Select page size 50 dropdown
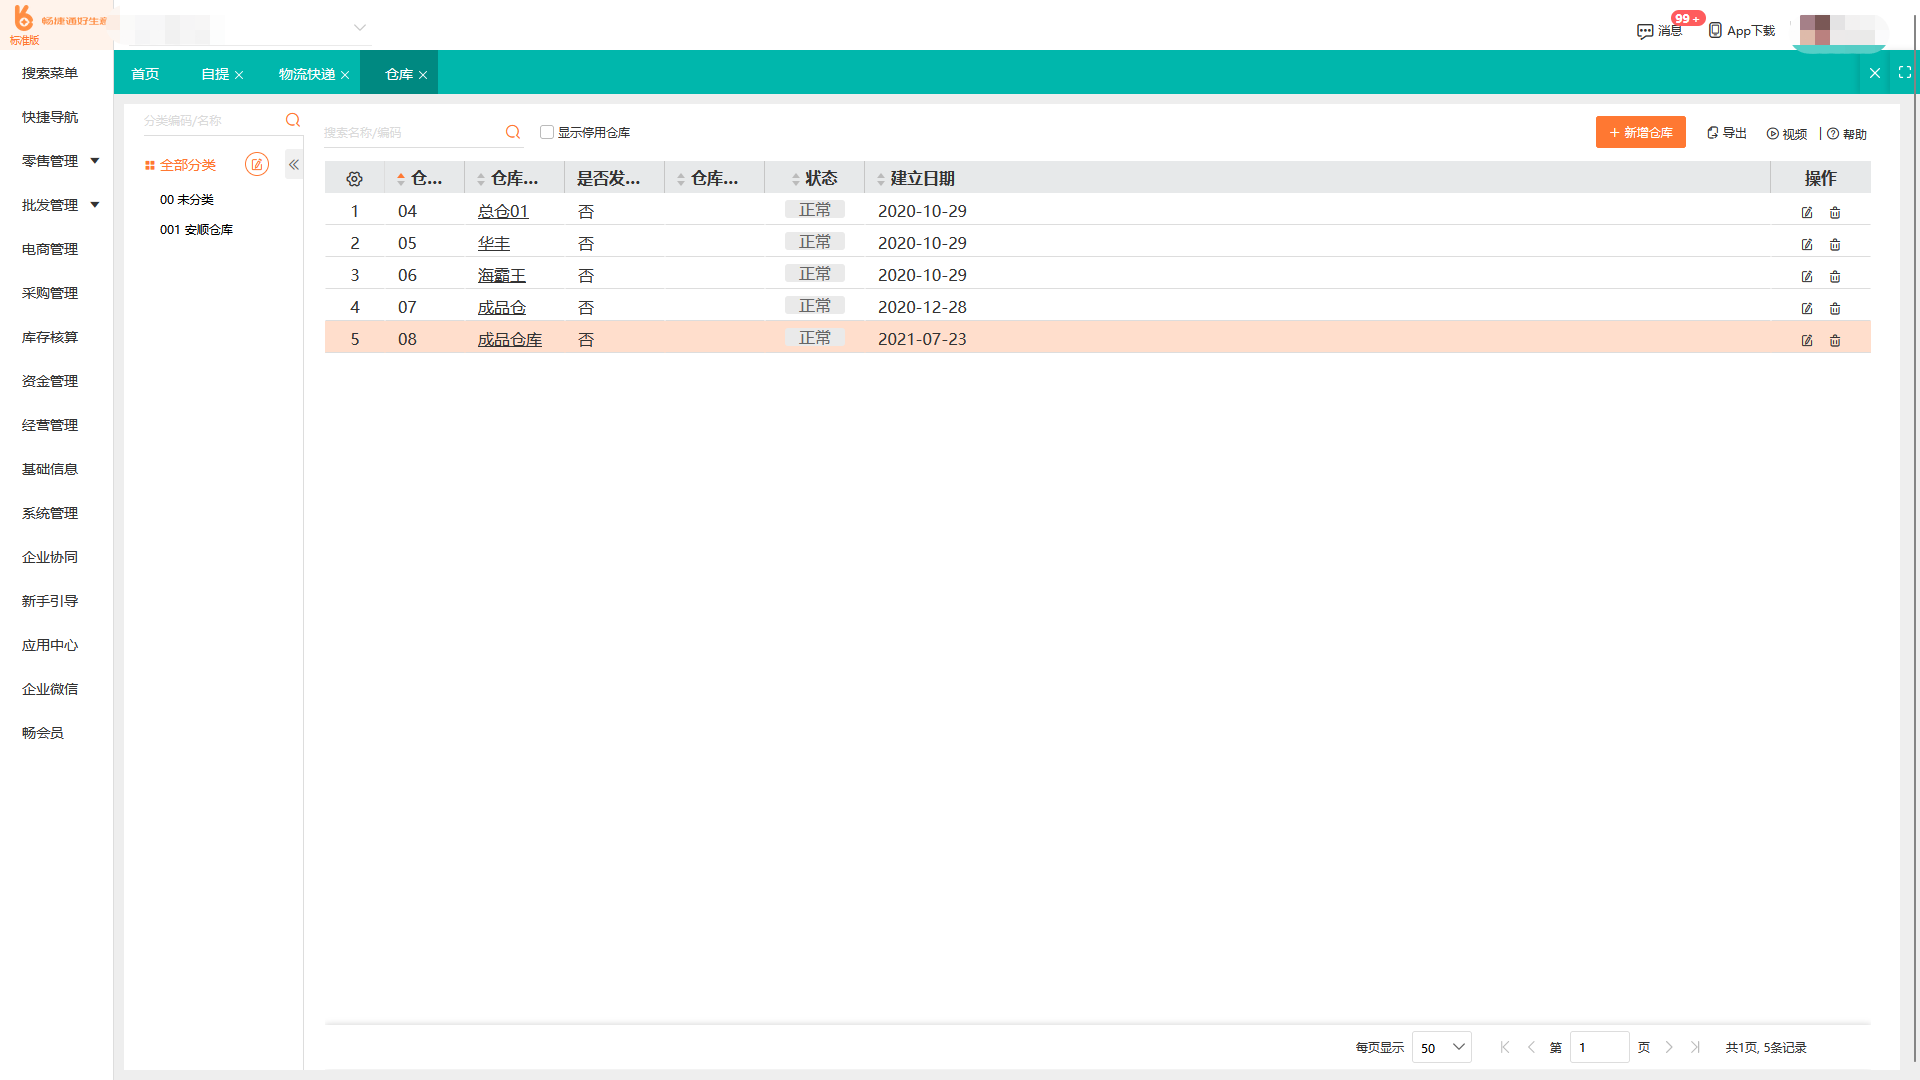1920x1080 pixels. point(1441,1046)
